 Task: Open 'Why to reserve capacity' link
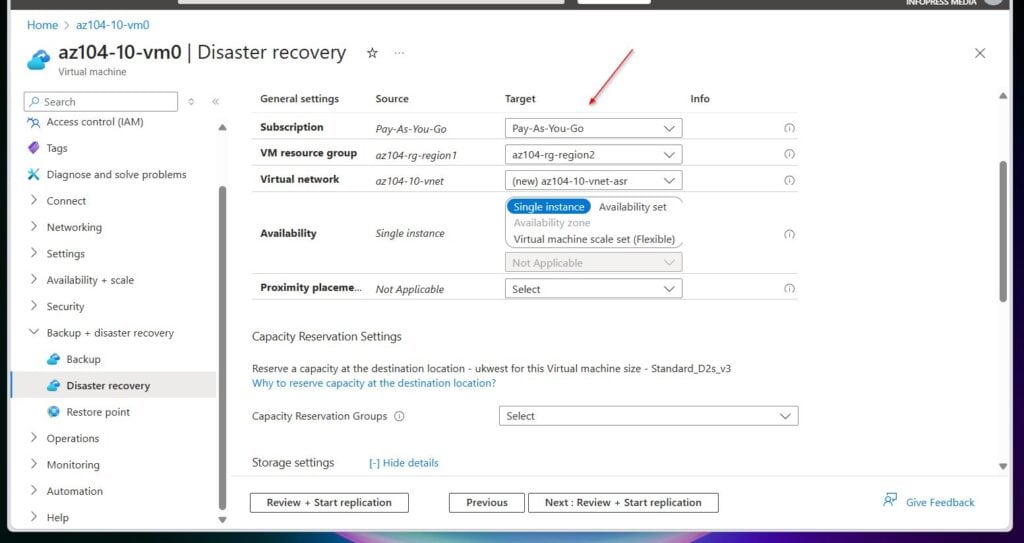click(374, 383)
